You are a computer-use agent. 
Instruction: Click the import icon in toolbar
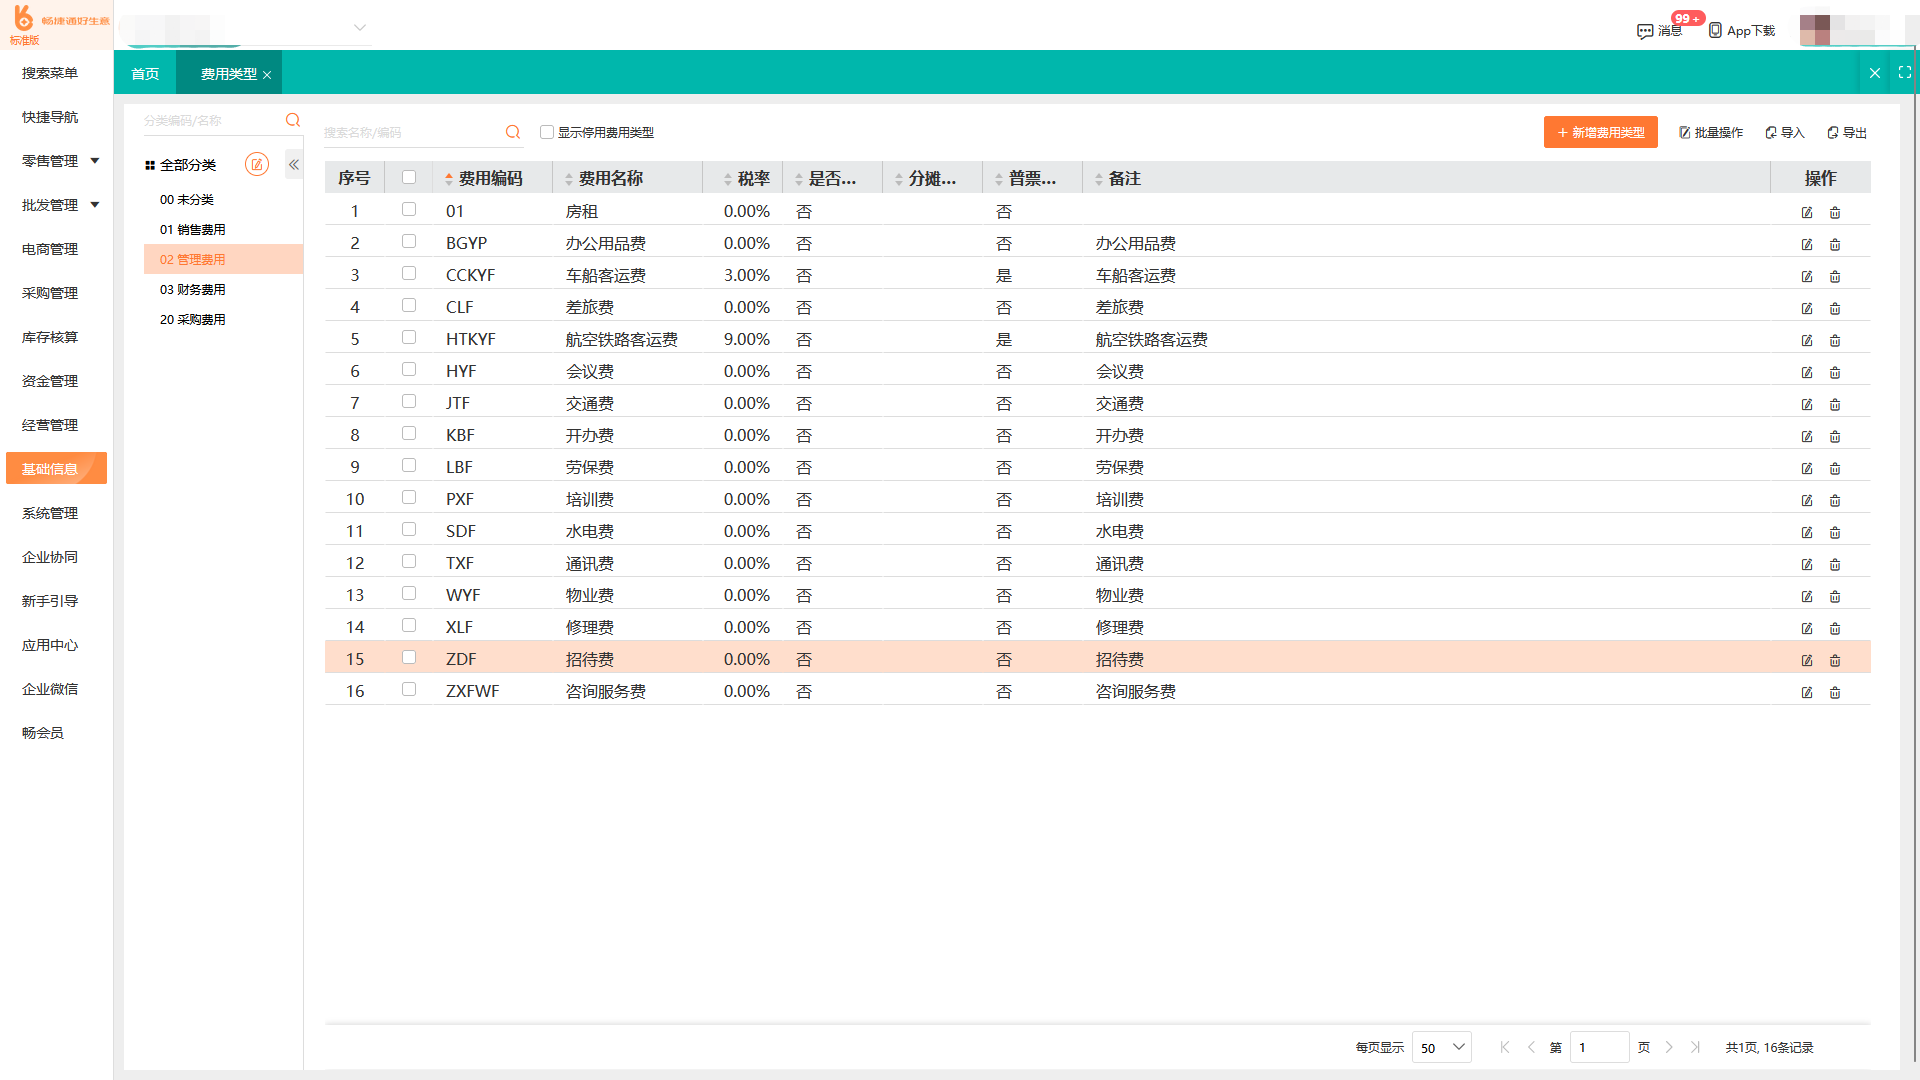point(1788,131)
